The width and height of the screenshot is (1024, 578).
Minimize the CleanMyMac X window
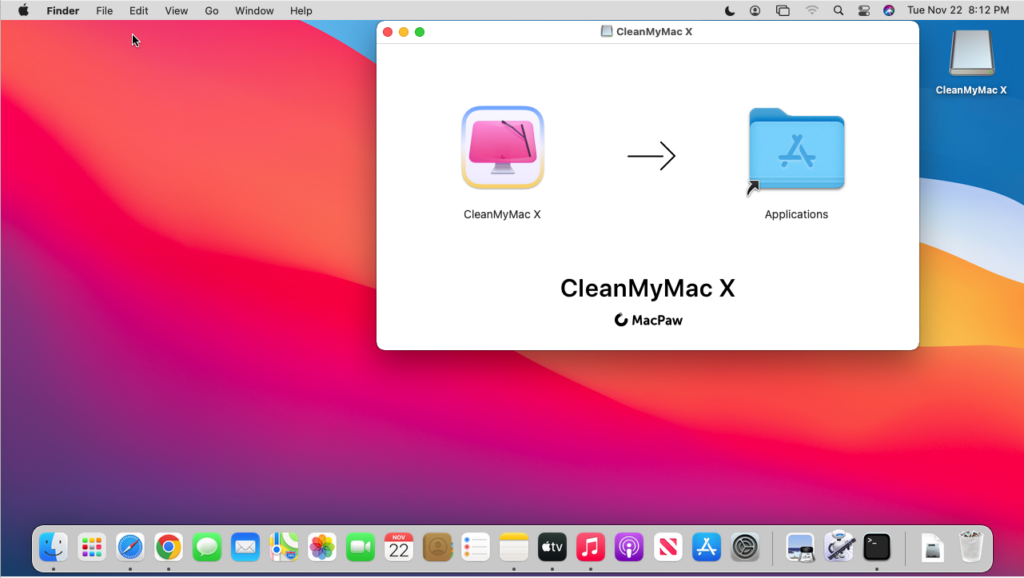click(x=404, y=32)
